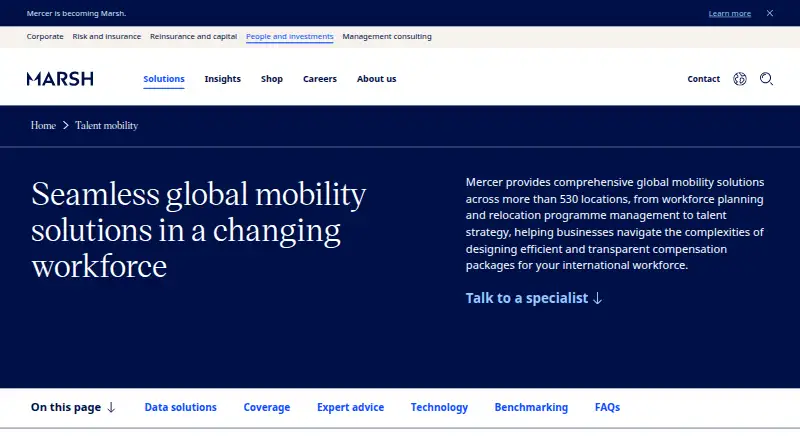
Task: Open the Corporate top link
Action: (x=45, y=36)
